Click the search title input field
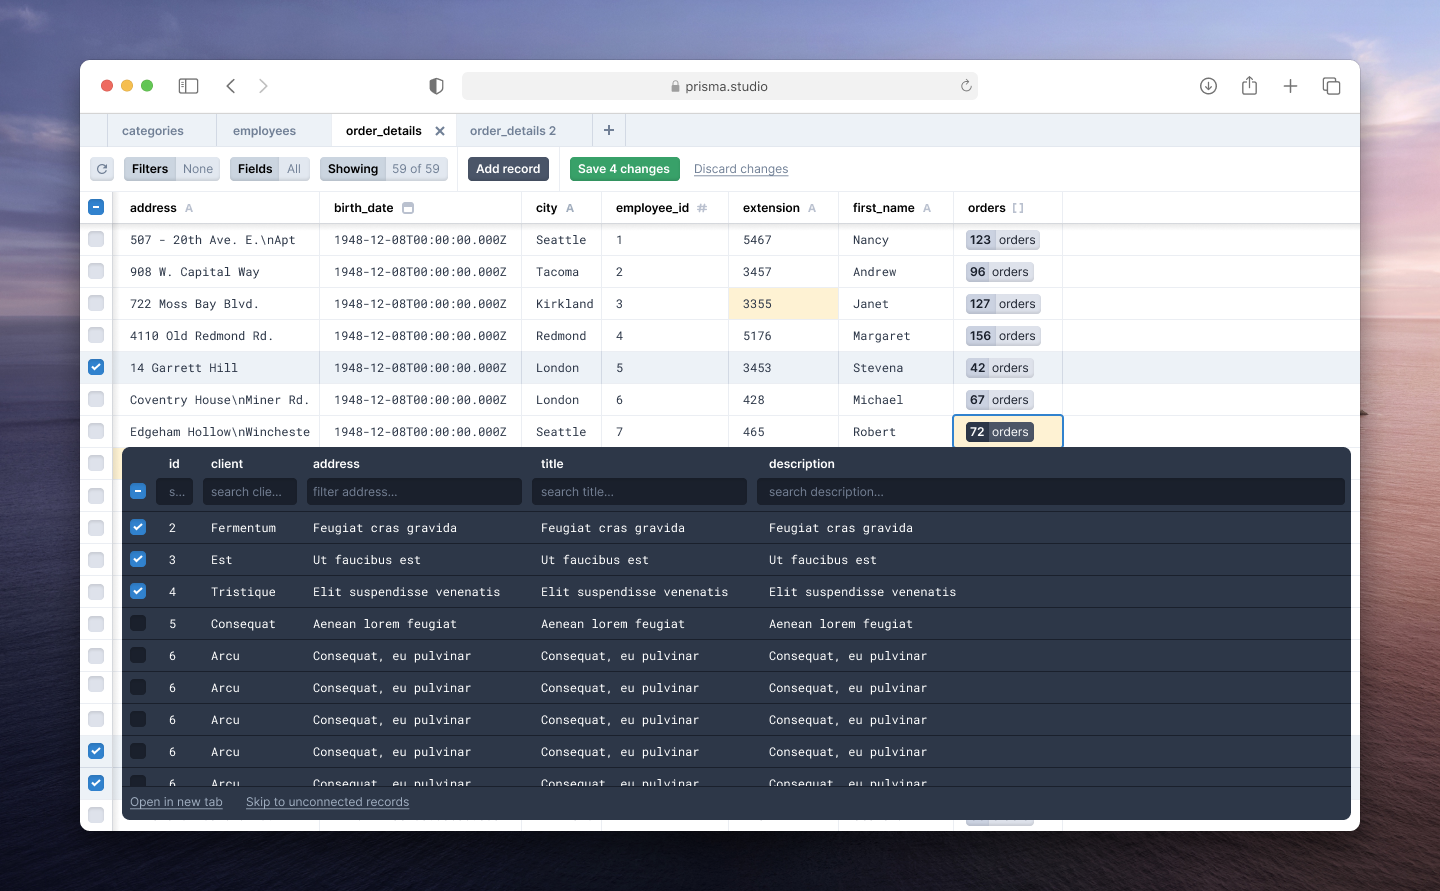The height and width of the screenshot is (891, 1440). (x=640, y=492)
